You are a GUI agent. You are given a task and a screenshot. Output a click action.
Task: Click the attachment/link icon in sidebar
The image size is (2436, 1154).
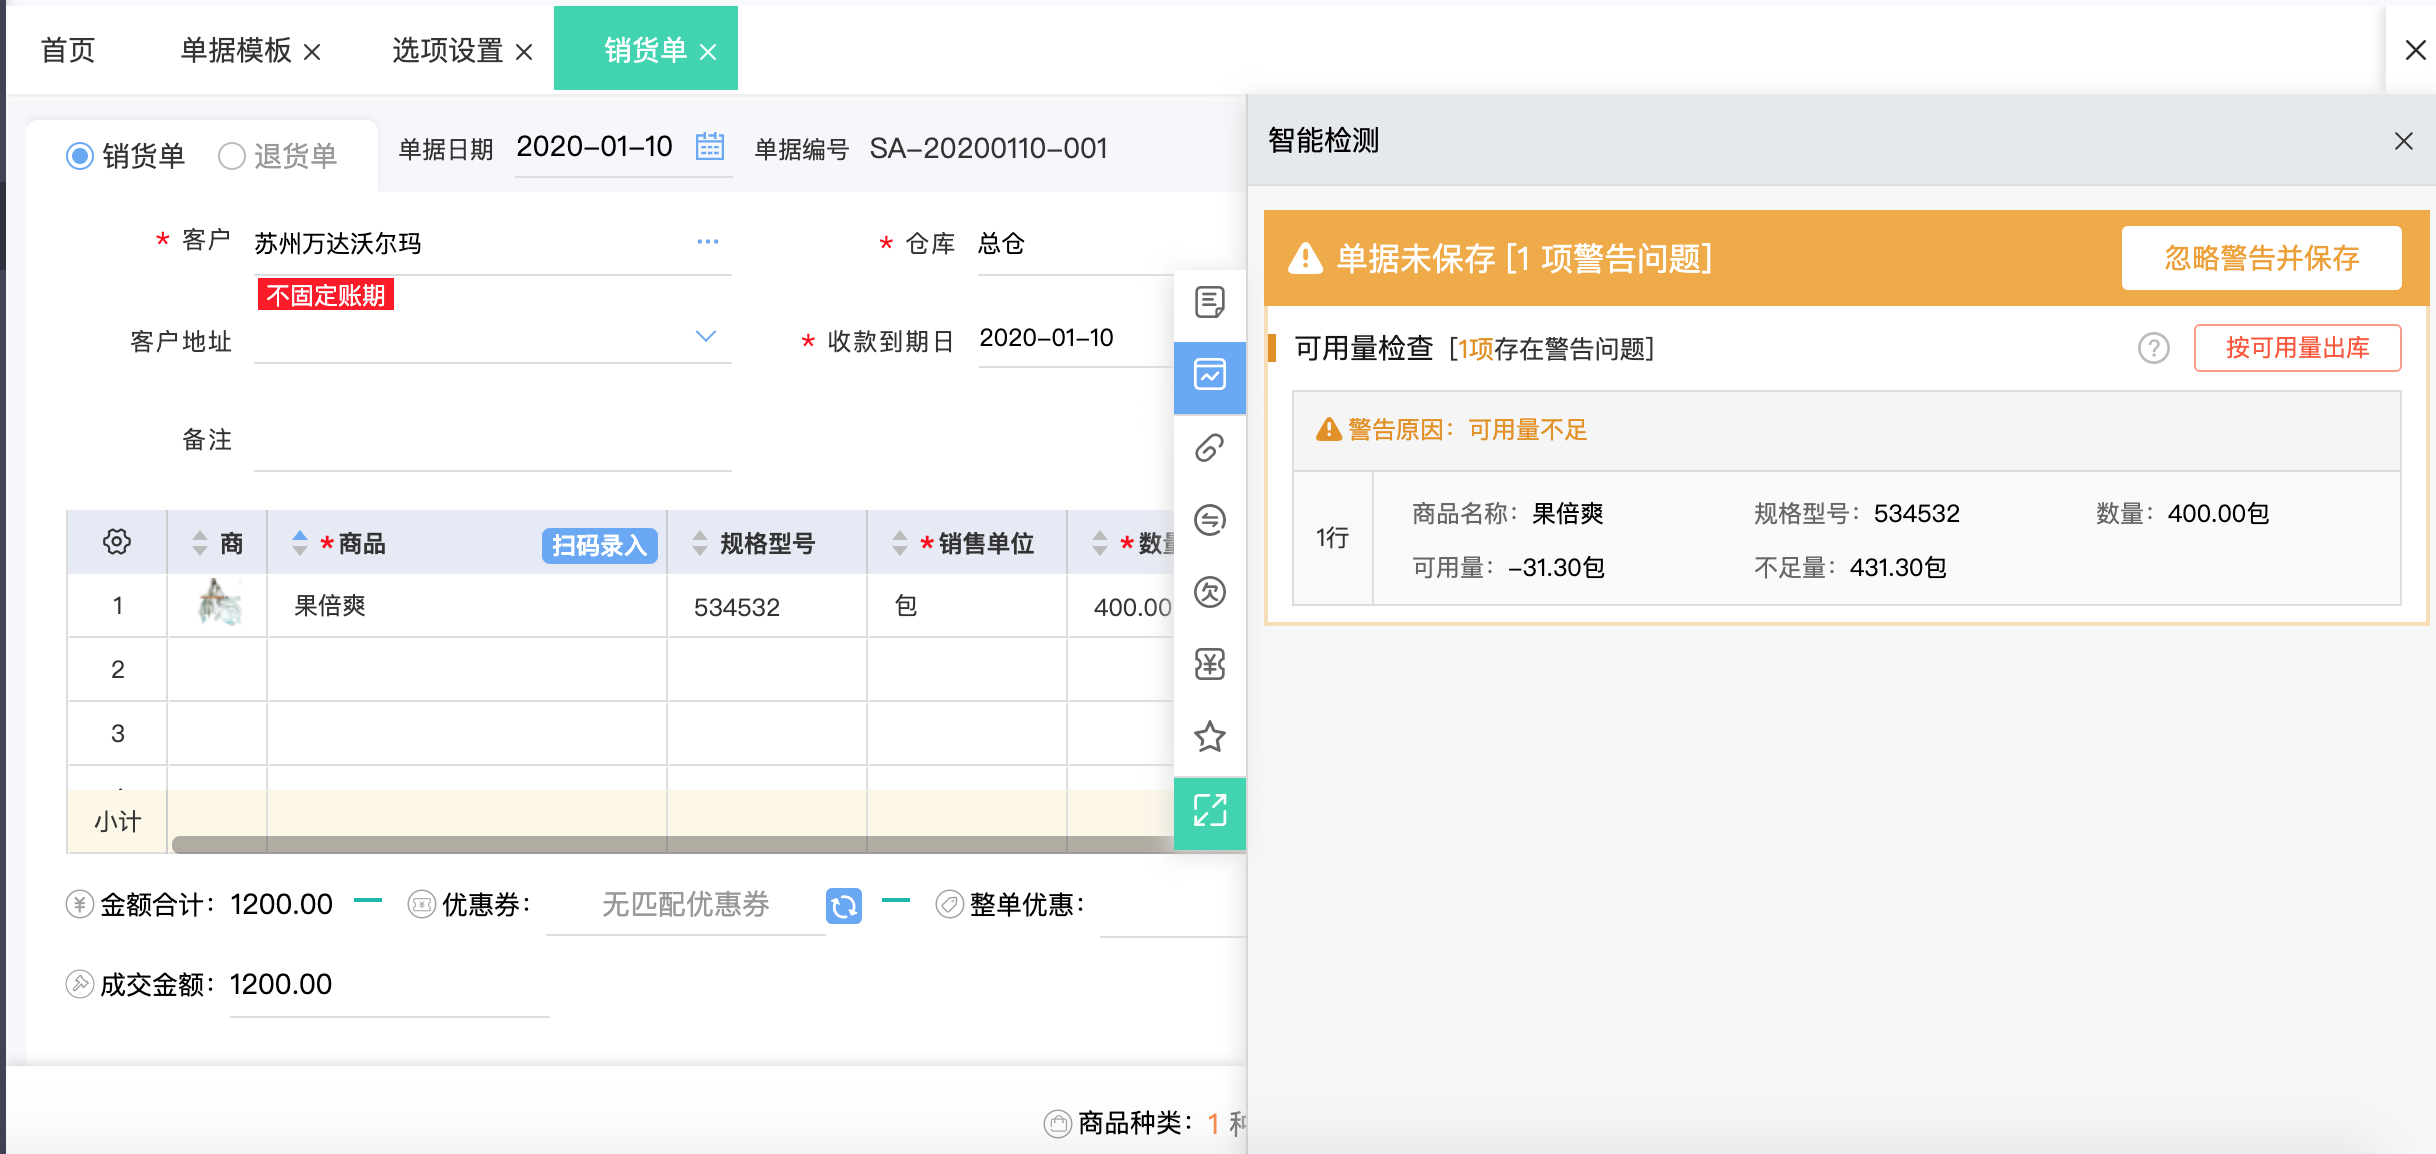tap(1212, 450)
